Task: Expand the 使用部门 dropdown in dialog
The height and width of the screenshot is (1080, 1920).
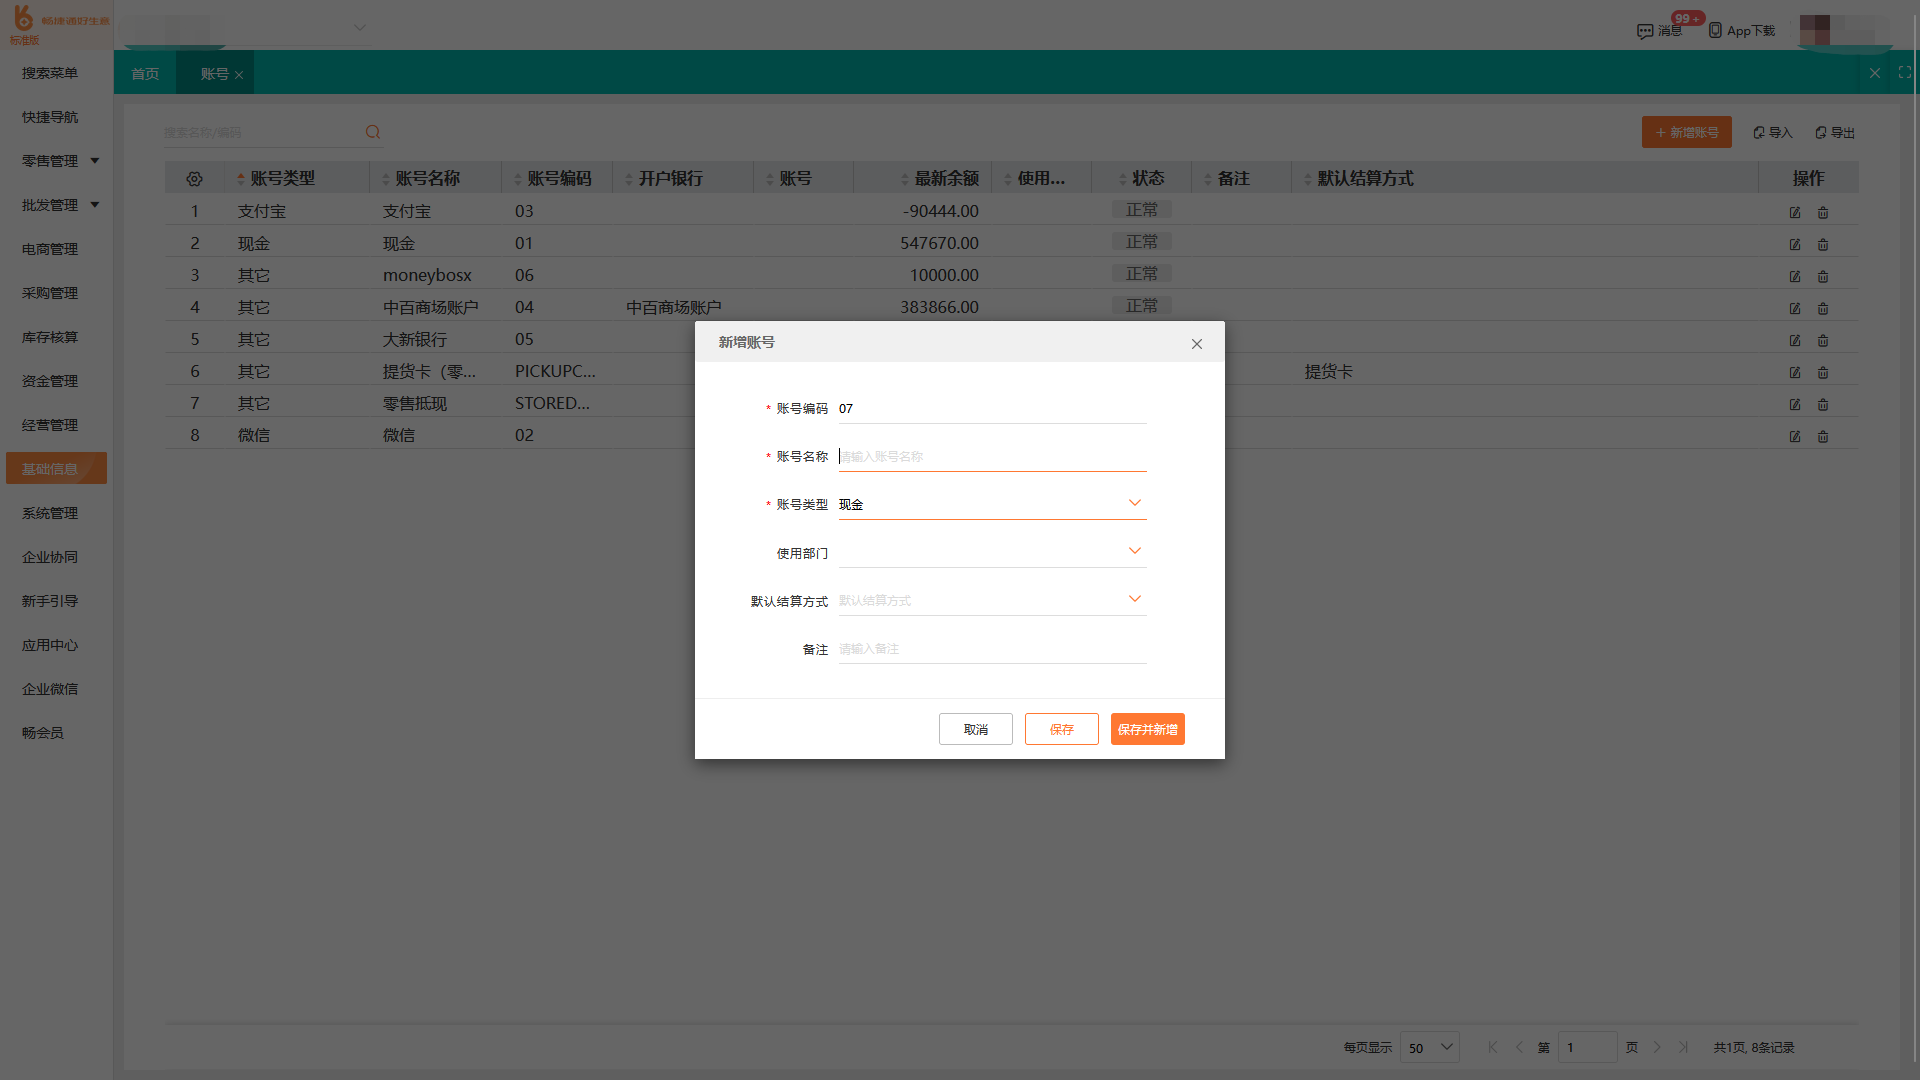Action: [1134, 551]
